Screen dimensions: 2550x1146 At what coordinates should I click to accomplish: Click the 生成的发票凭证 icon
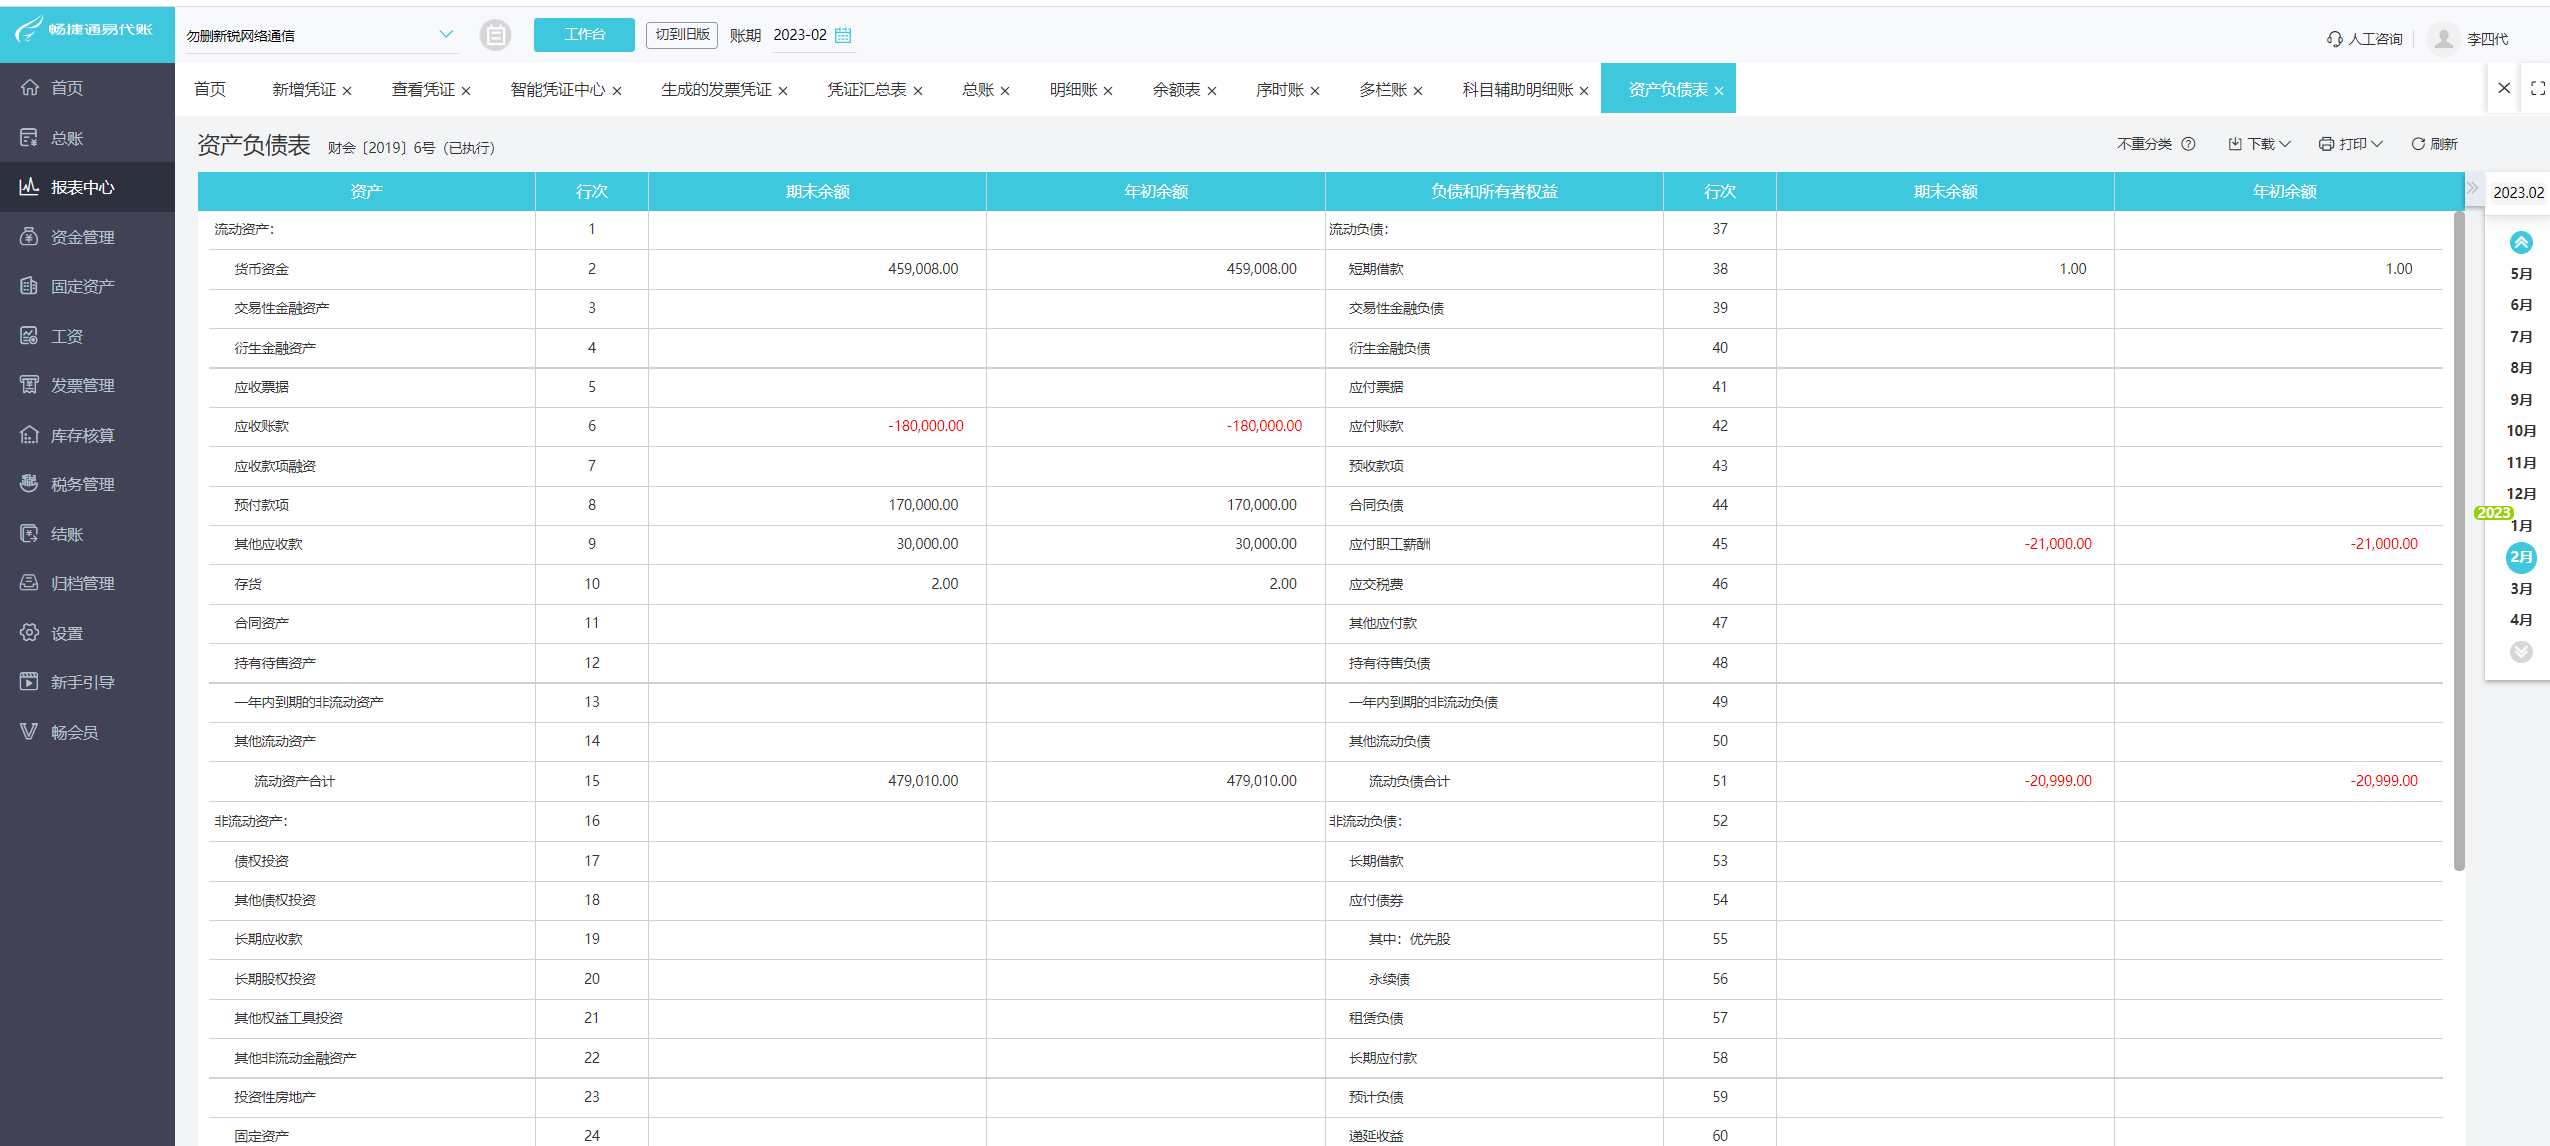pos(717,89)
